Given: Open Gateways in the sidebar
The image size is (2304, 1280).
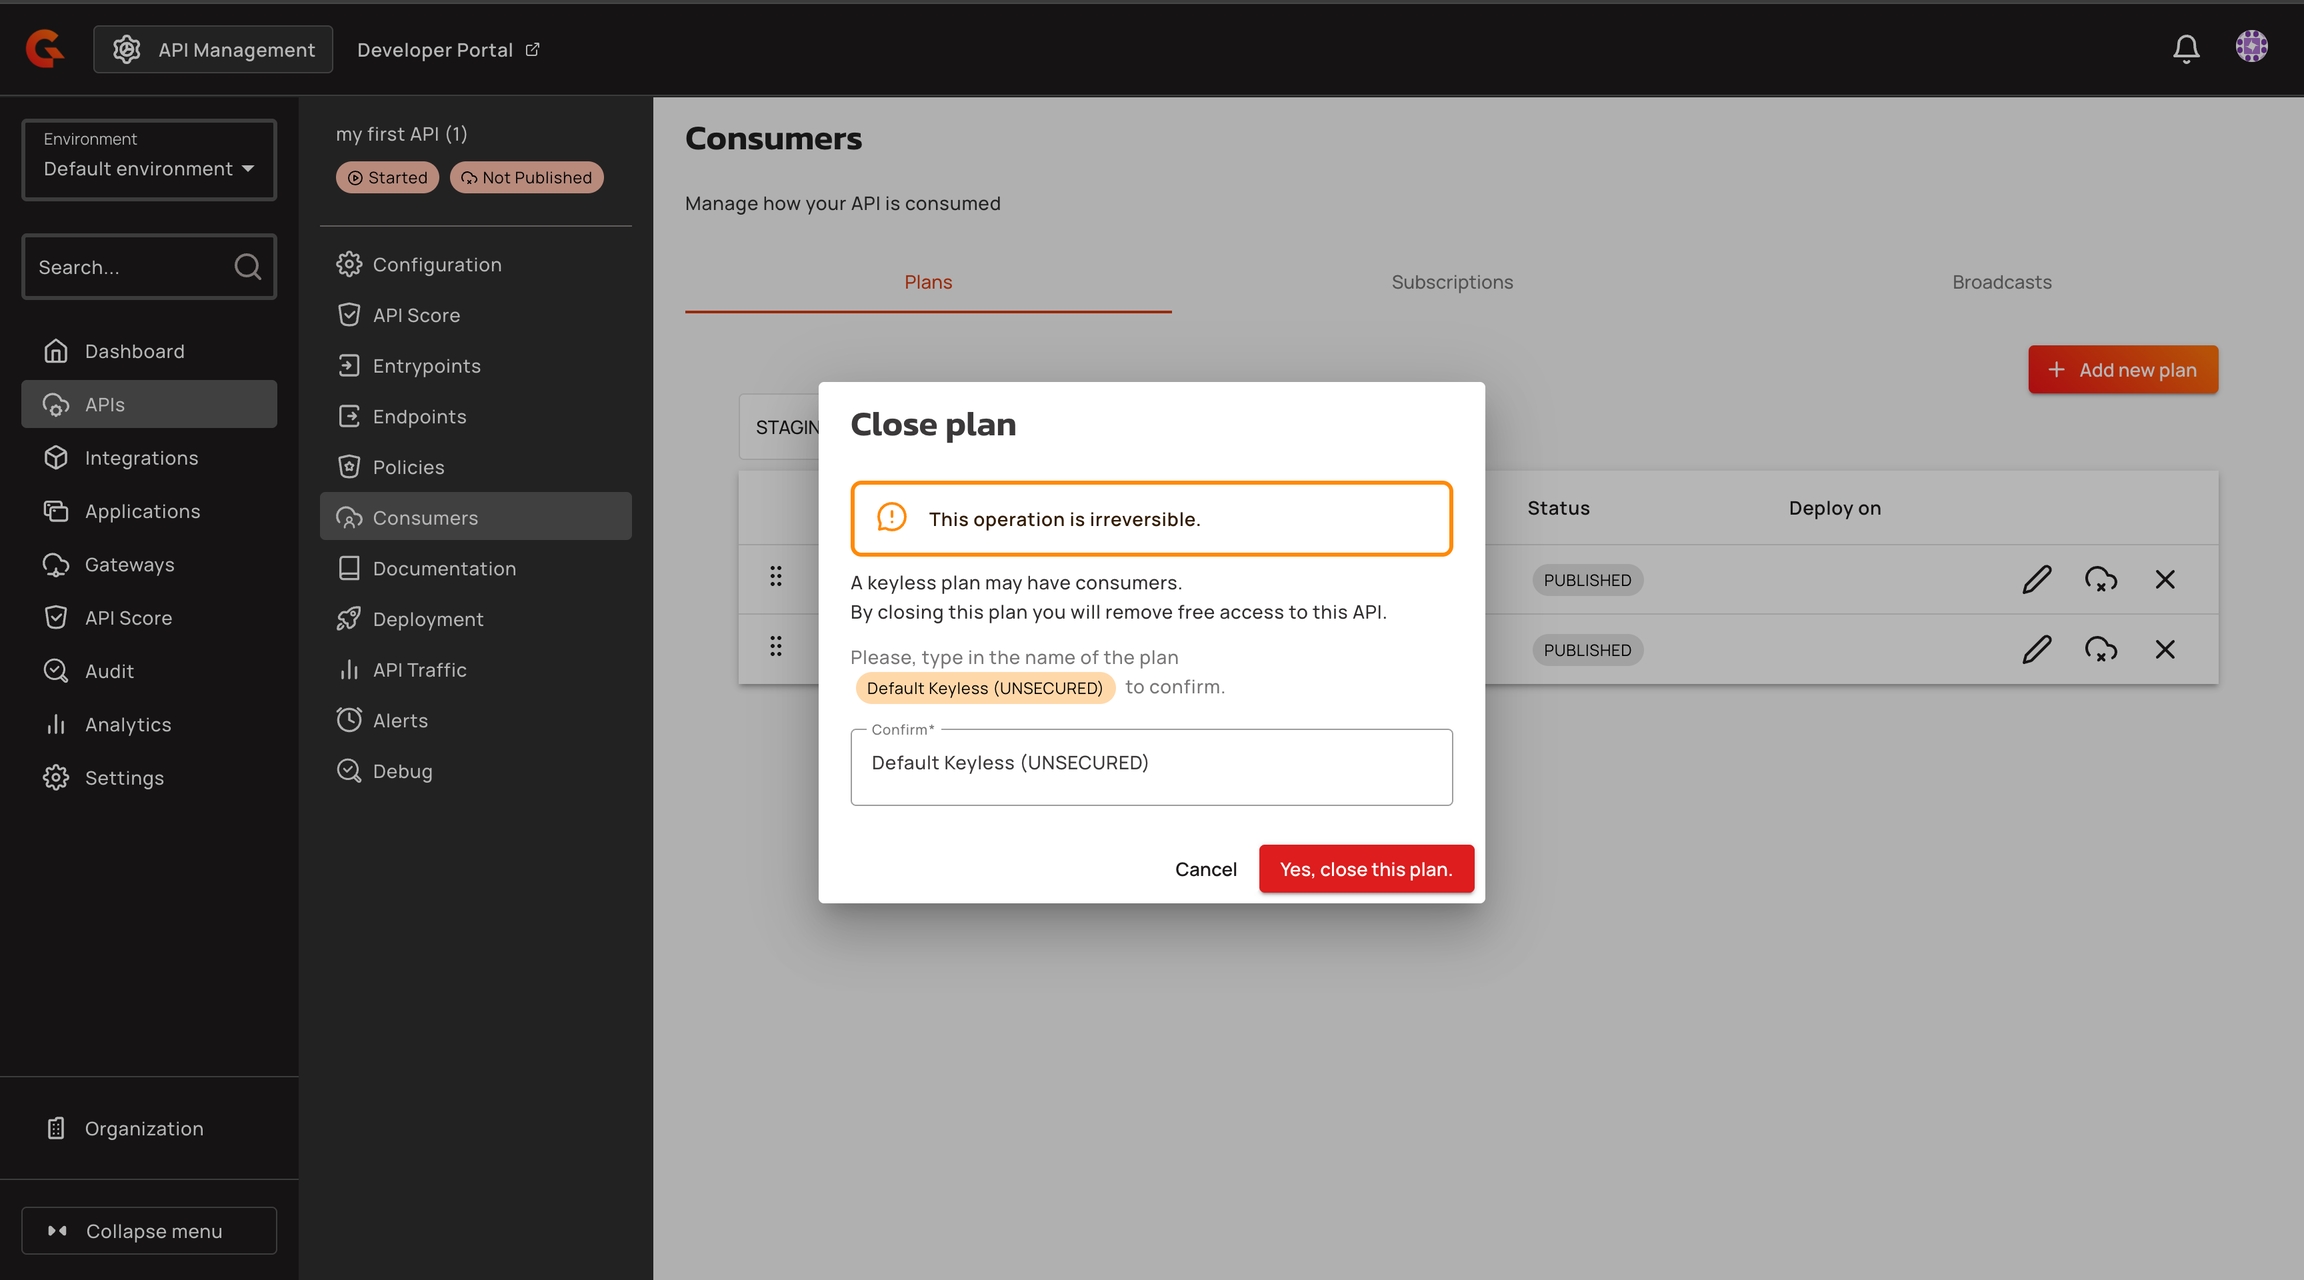Looking at the screenshot, I should click(x=129, y=565).
